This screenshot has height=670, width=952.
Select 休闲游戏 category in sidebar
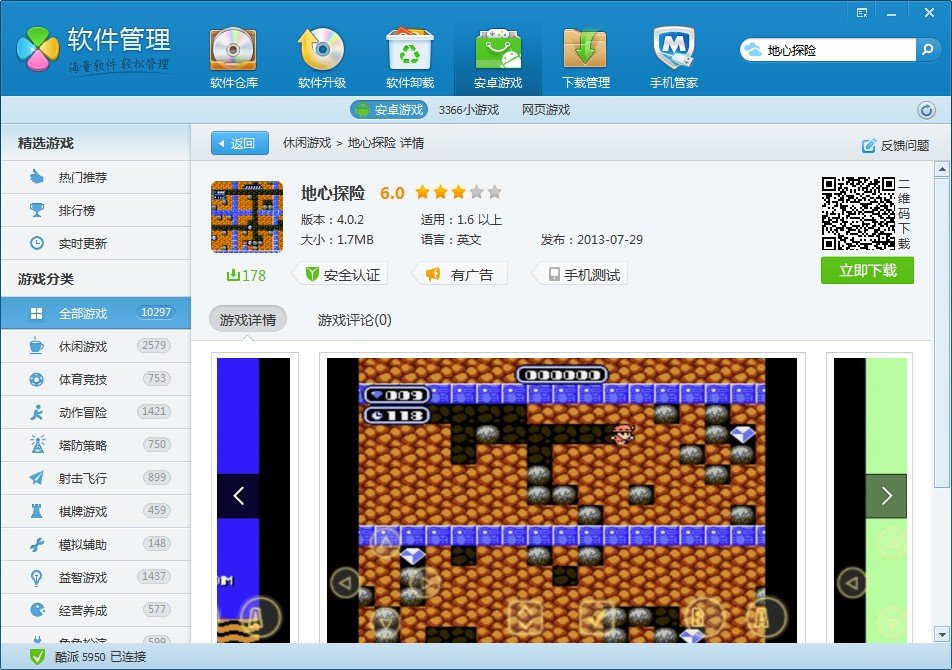point(83,346)
